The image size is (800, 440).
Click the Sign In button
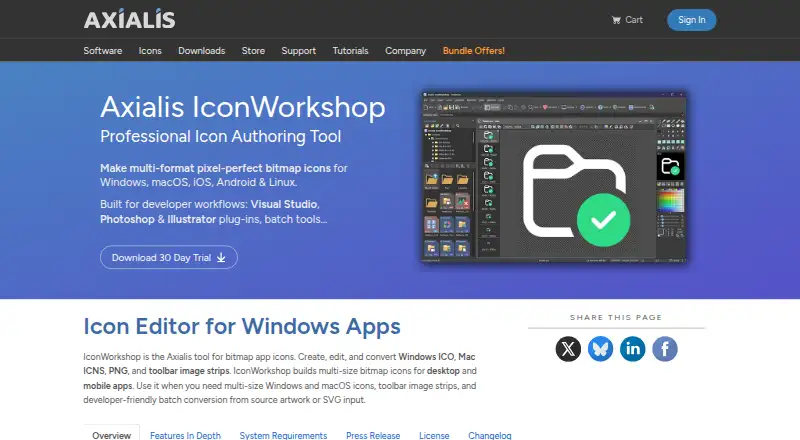(691, 20)
